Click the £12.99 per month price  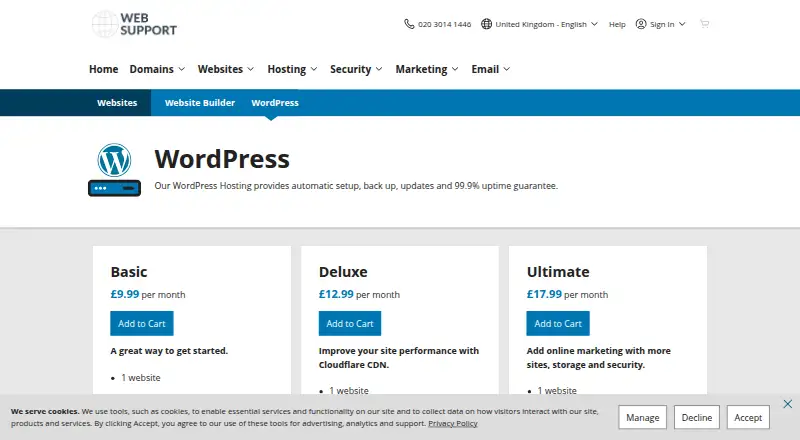[x=359, y=295]
